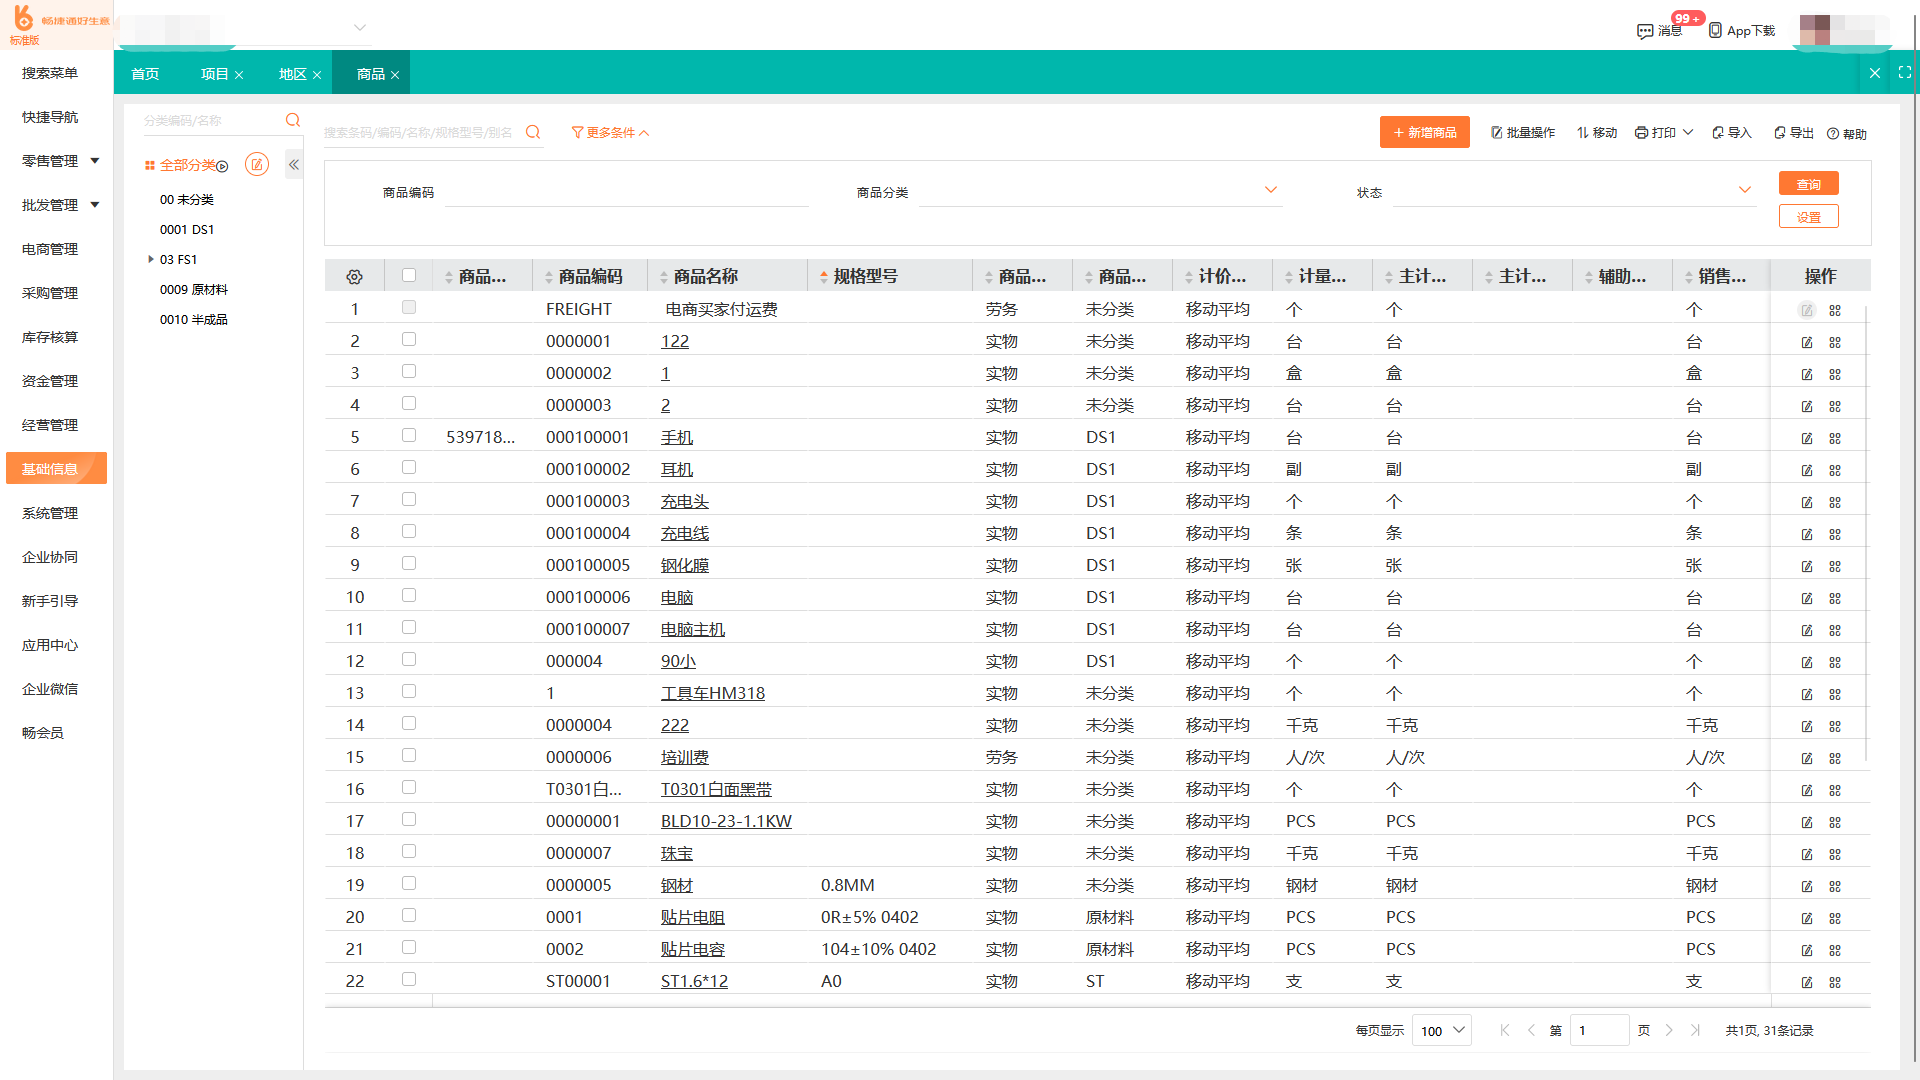Expand the 03 FS1 category tree item
The width and height of the screenshot is (1920, 1080).
(150, 258)
